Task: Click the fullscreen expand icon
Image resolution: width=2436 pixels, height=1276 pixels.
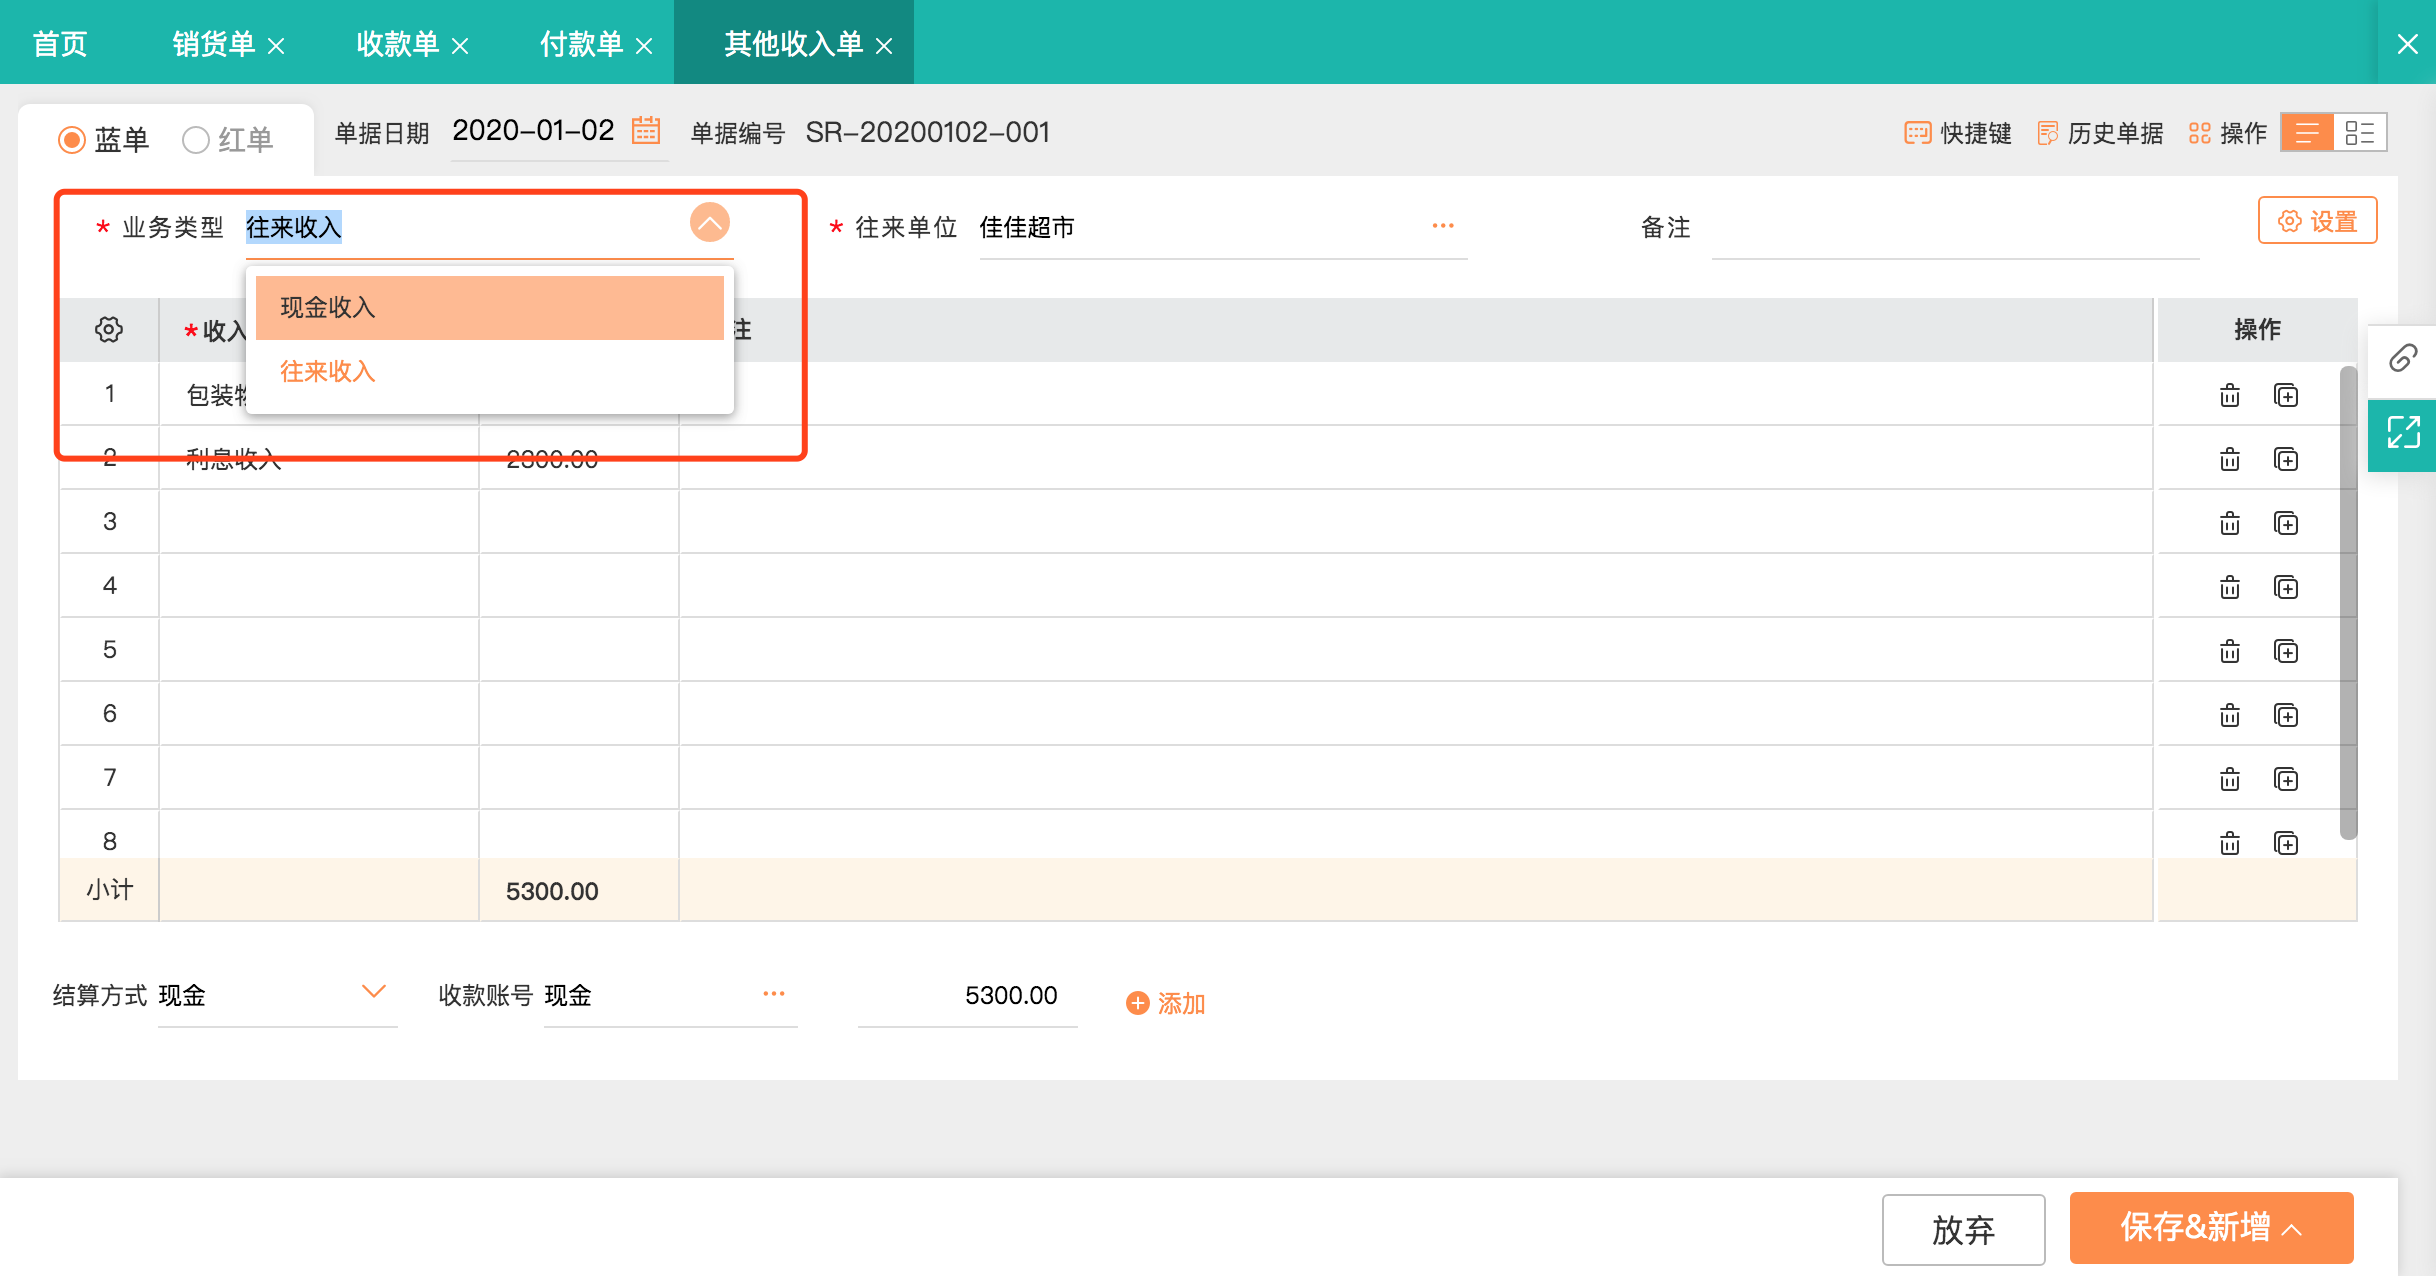Action: (x=2402, y=438)
